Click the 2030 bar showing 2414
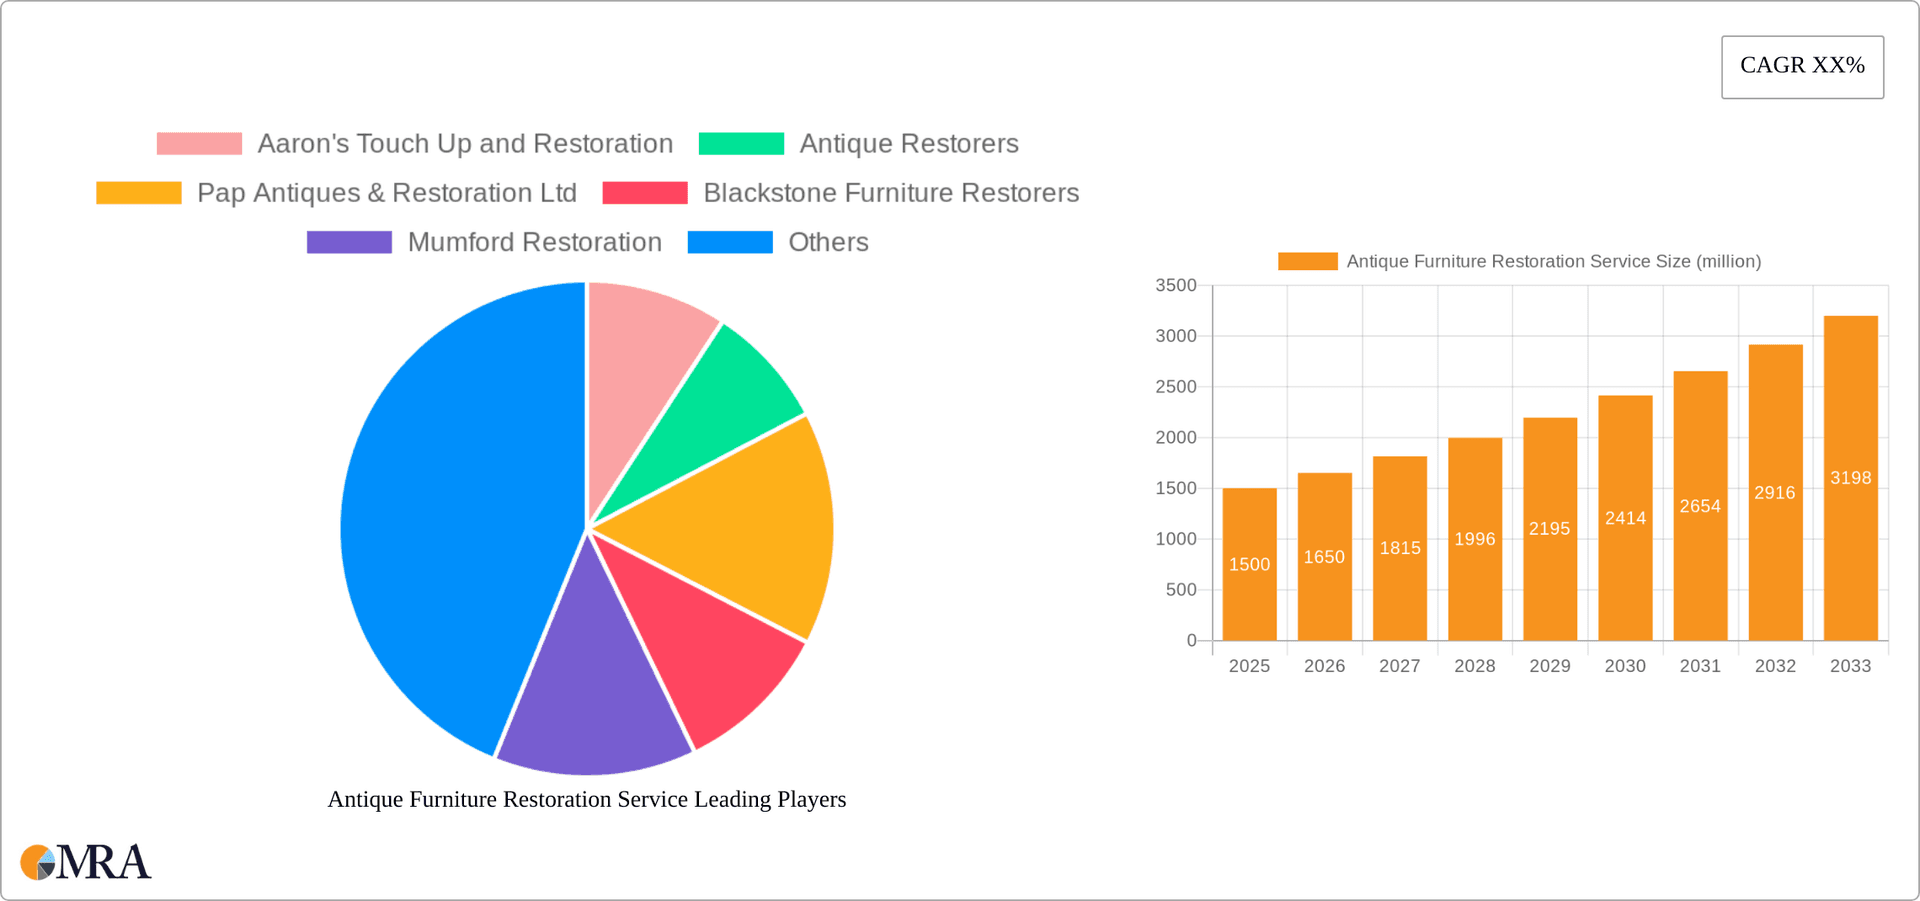The image size is (1920, 901). point(1625,520)
